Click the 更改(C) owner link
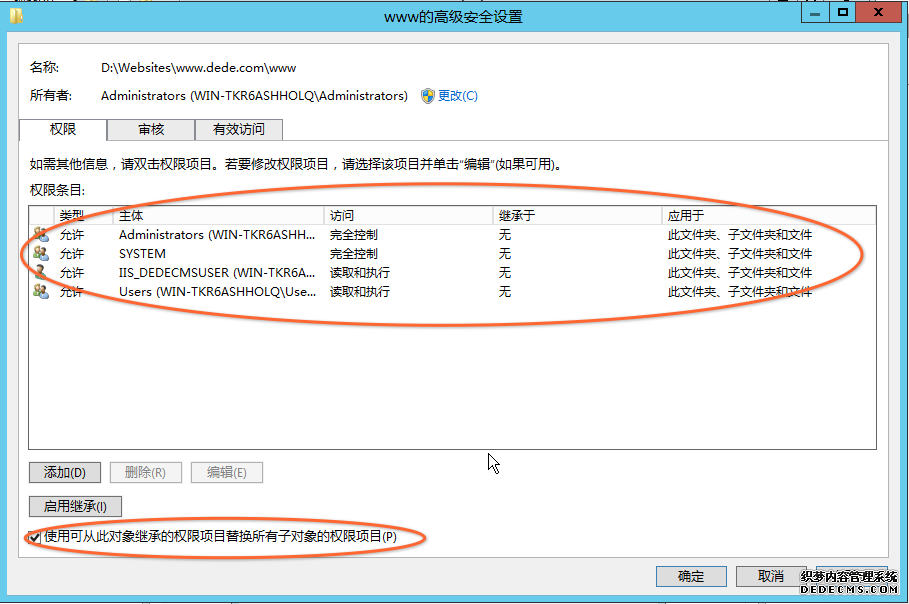 tap(457, 96)
